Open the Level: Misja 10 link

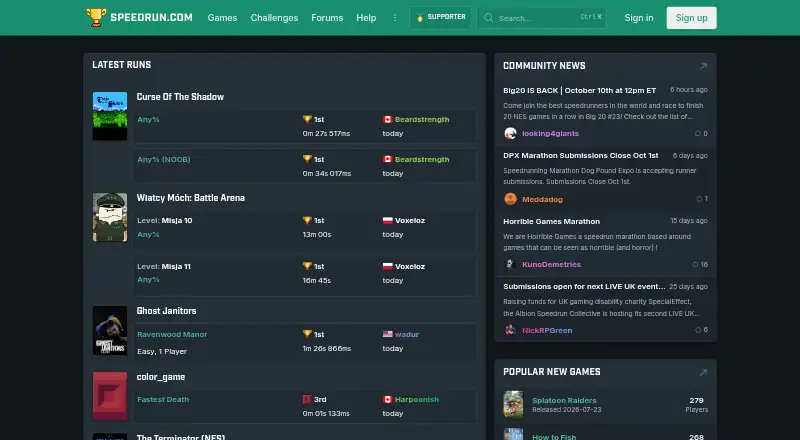tap(165, 221)
